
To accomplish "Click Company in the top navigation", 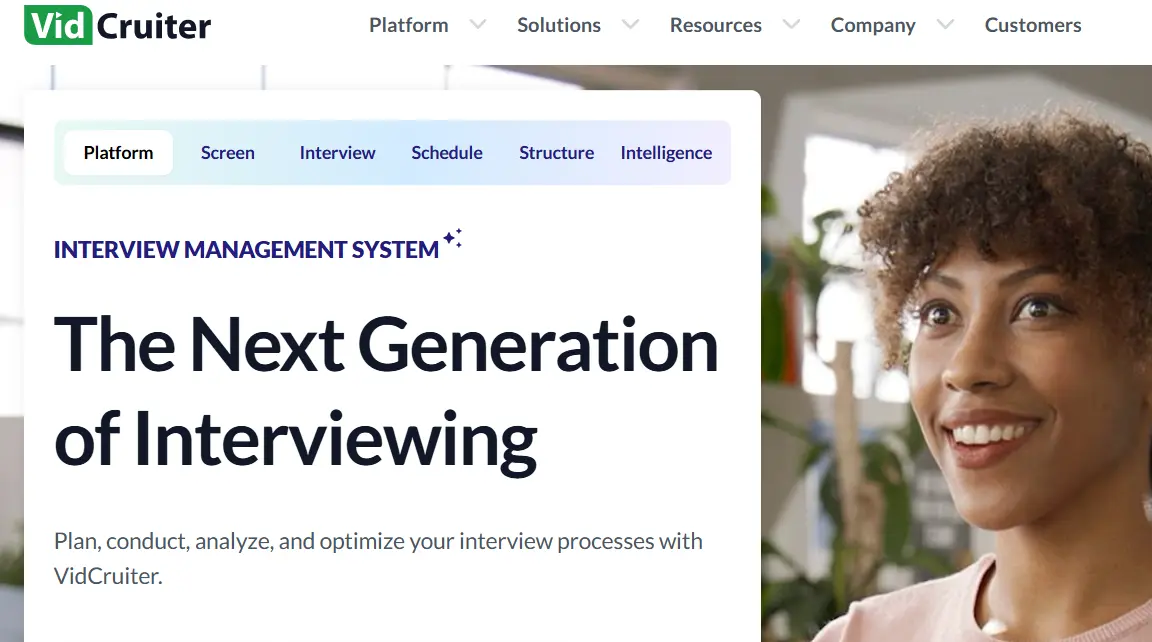I will coord(873,25).
